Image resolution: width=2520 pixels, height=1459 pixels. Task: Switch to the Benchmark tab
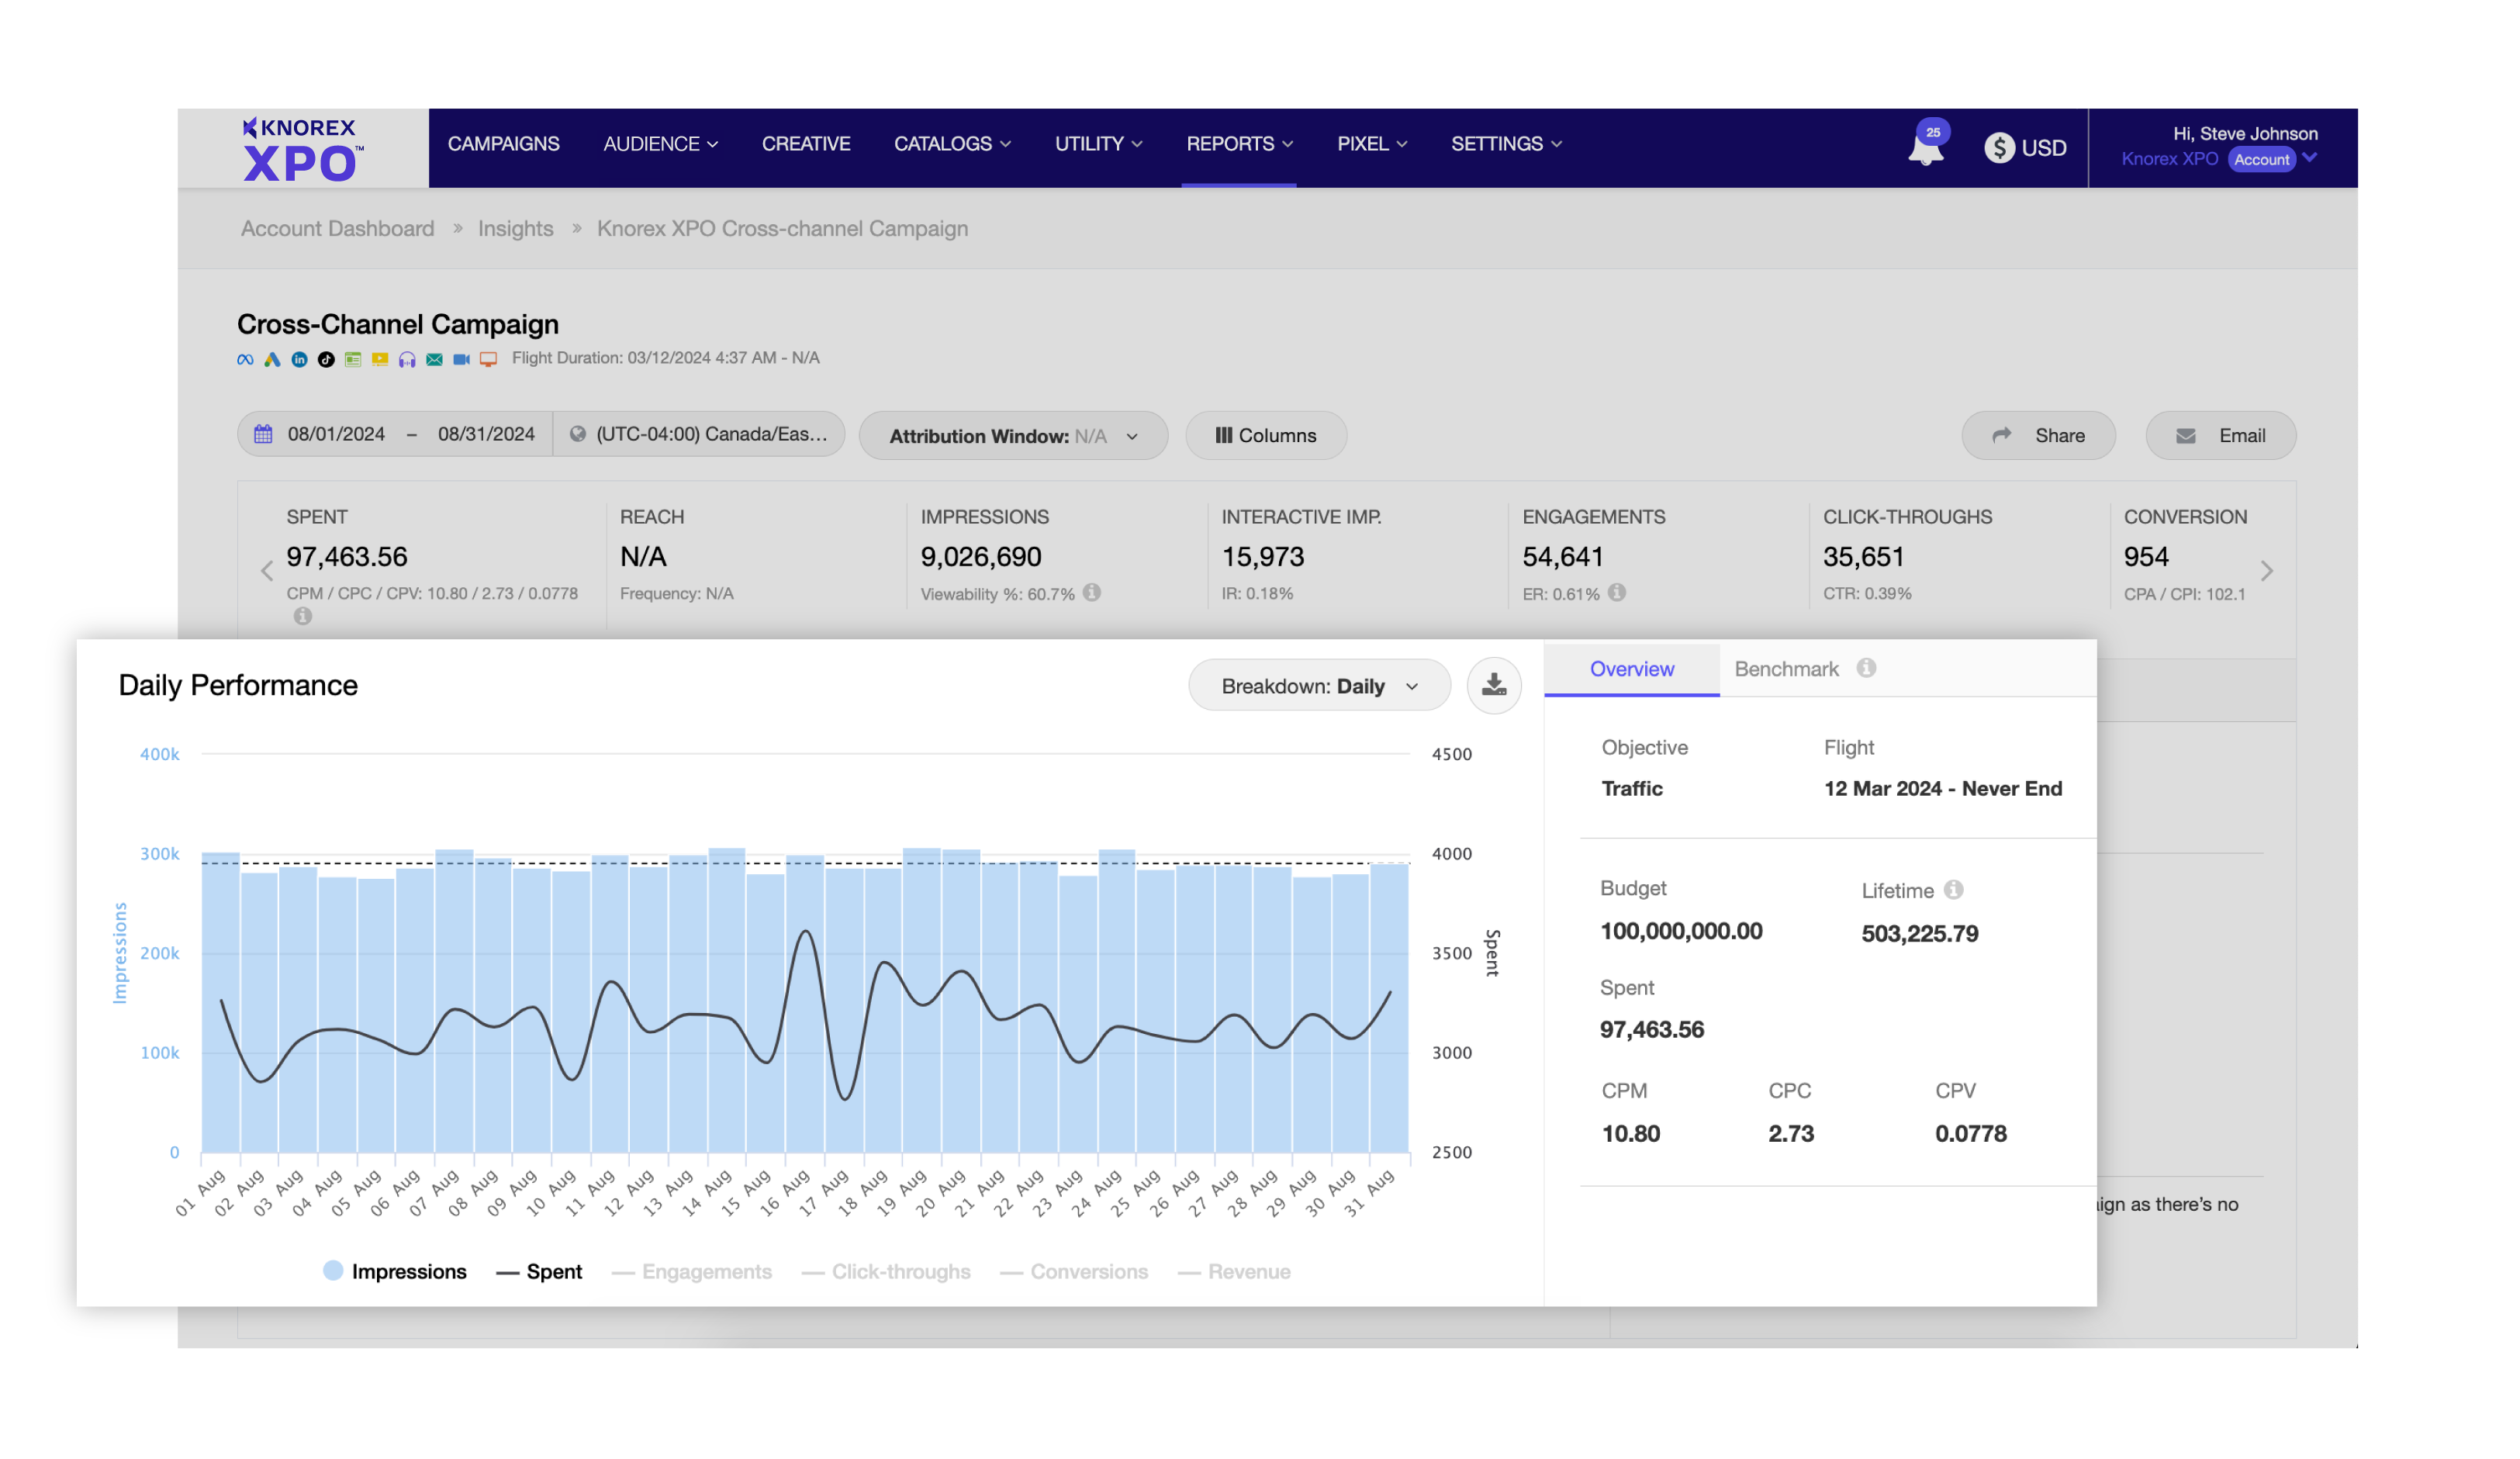pos(1785,667)
